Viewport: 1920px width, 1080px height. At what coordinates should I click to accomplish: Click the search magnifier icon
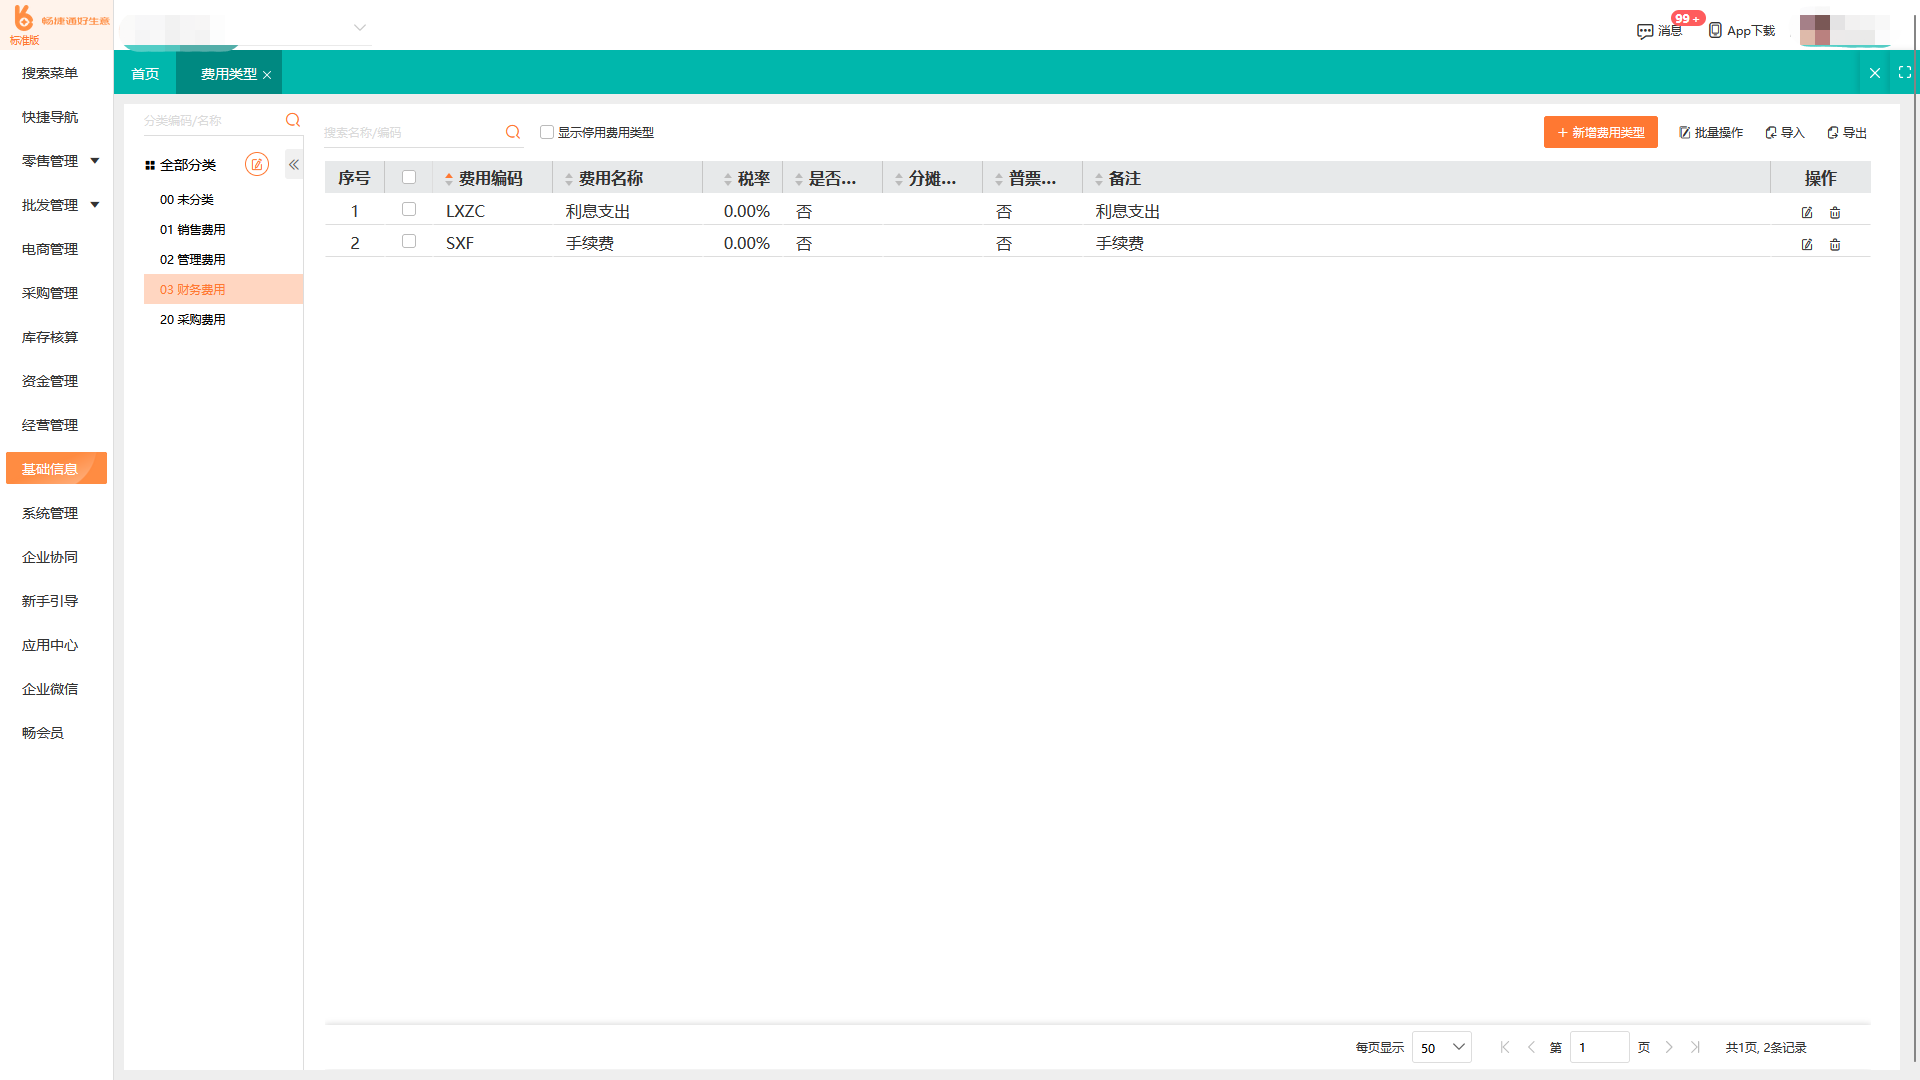pyautogui.click(x=293, y=120)
